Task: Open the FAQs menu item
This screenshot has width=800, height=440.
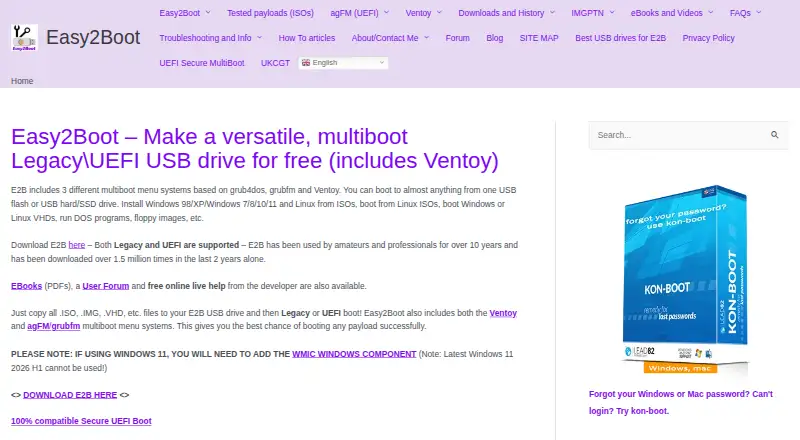Action: point(740,13)
